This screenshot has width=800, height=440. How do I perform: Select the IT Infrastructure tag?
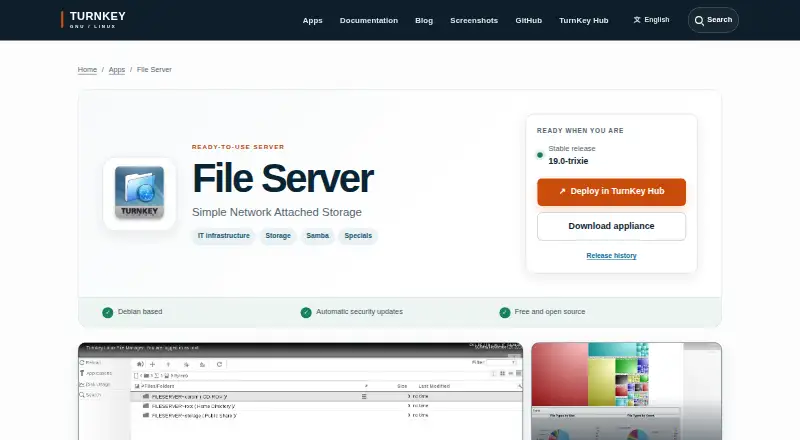[223, 236]
